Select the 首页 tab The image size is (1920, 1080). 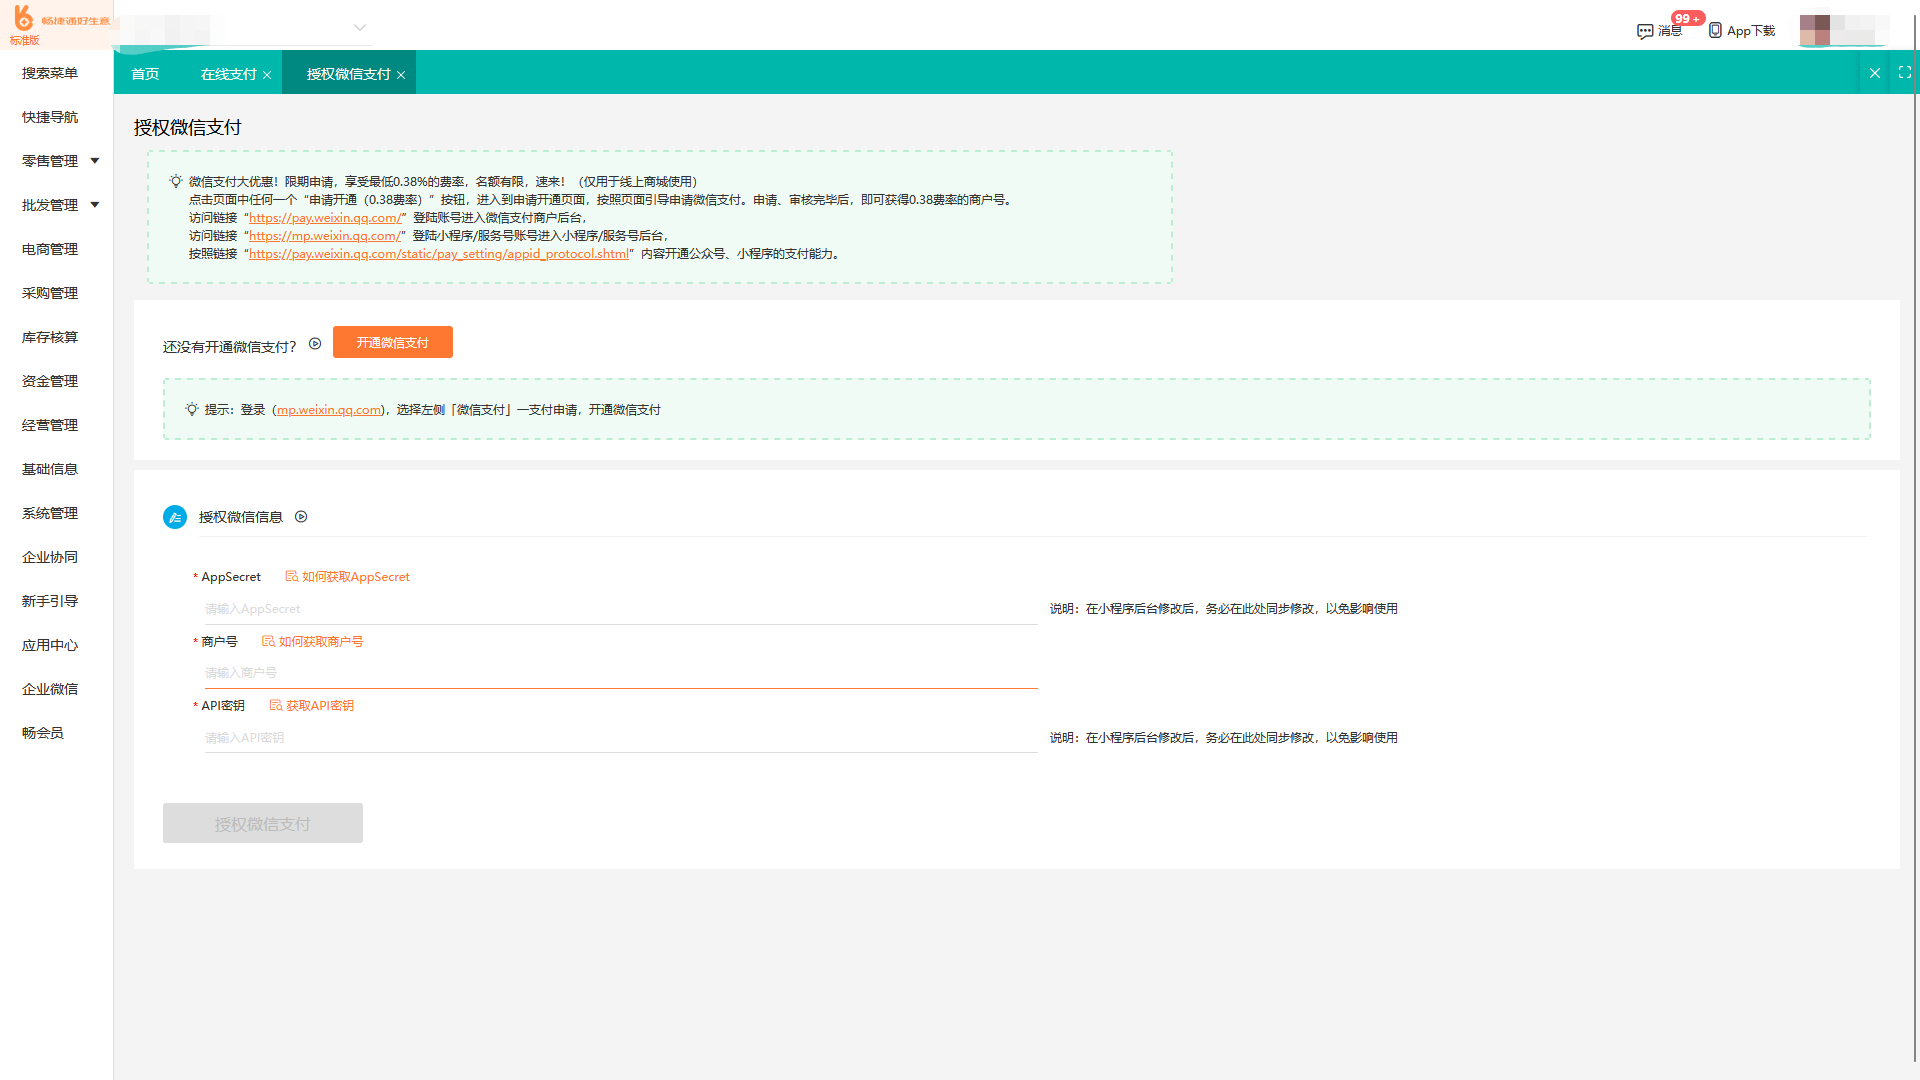tap(145, 74)
